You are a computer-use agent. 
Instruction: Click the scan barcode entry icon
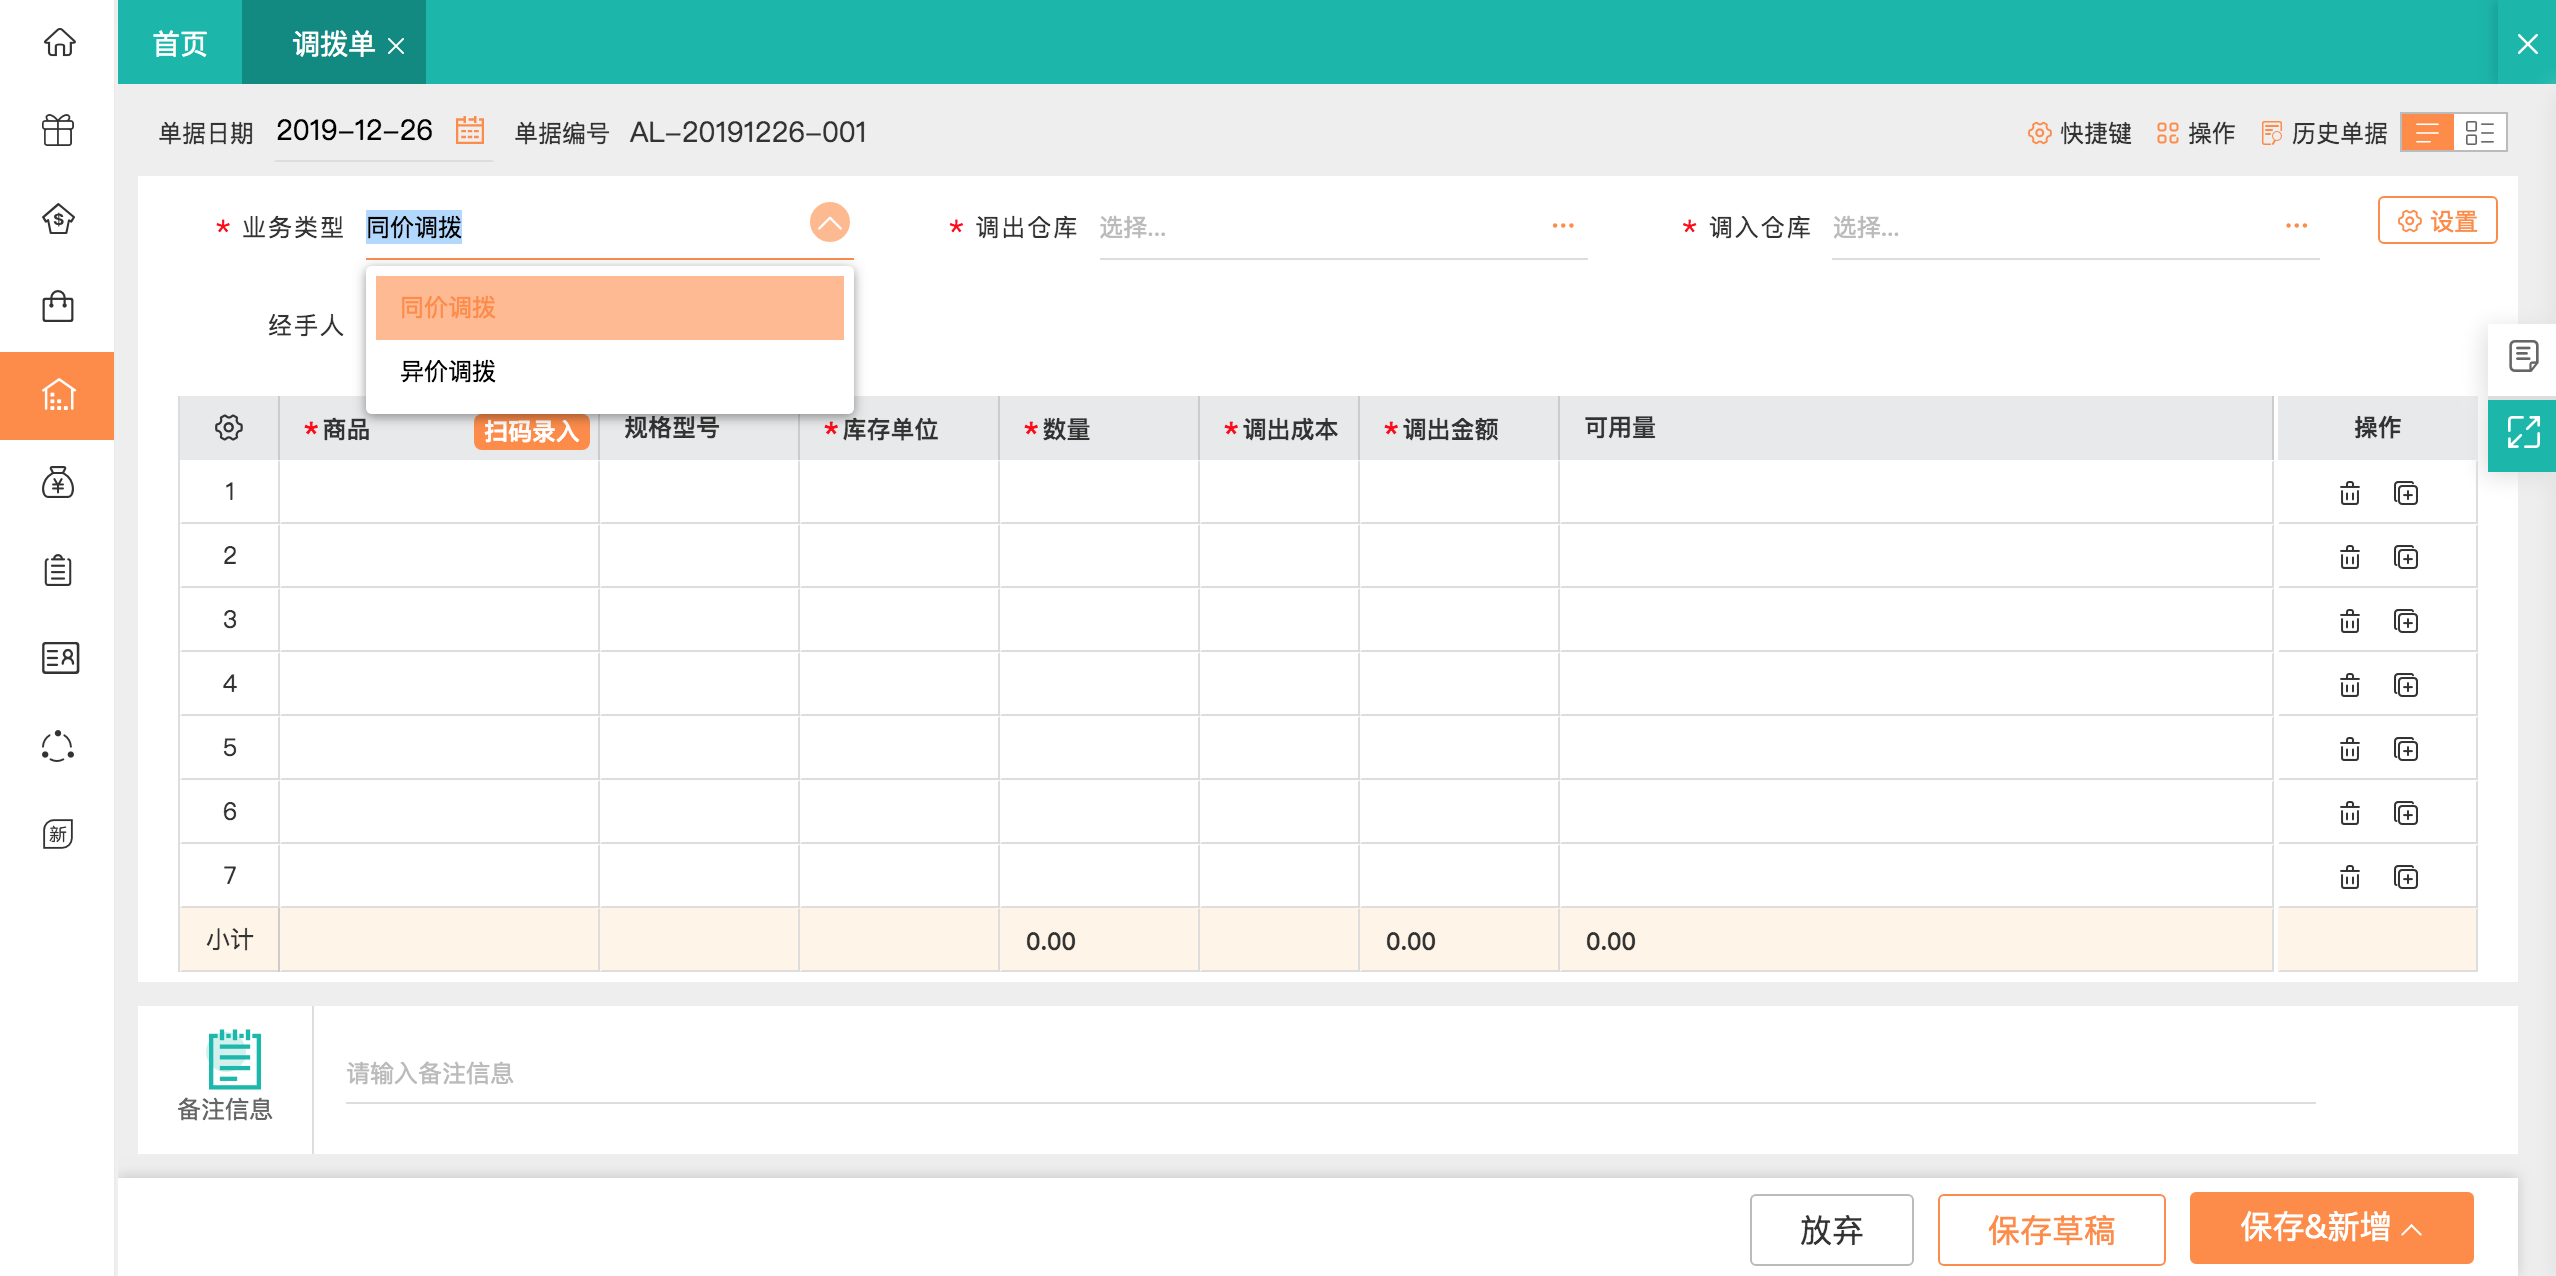pos(530,430)
